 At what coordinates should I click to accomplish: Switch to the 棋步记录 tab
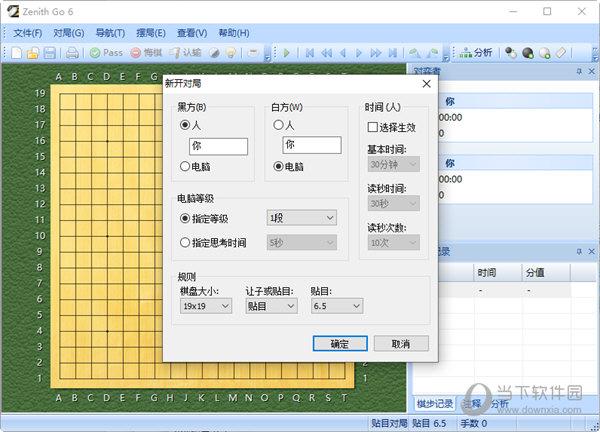pyautogui.click(x=434, y=403)
